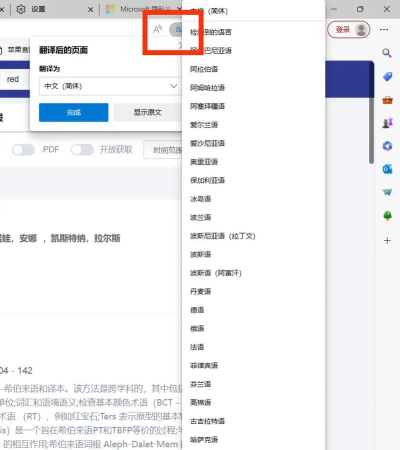The width and height of the screenshot is (400, 450).
Task: Click the 显示原文 button
Action: [x=147, y=112]
